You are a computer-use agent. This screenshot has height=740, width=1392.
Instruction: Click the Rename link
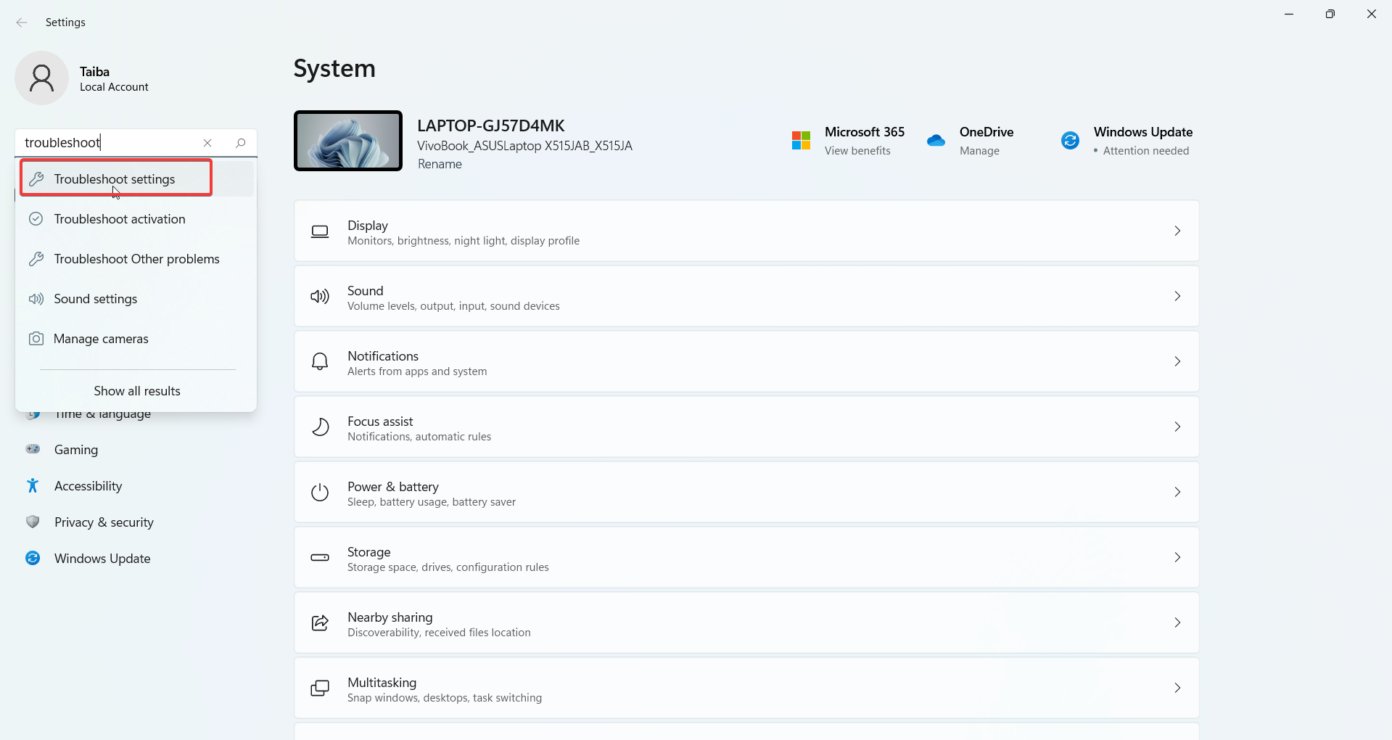(x=439, y=163)
